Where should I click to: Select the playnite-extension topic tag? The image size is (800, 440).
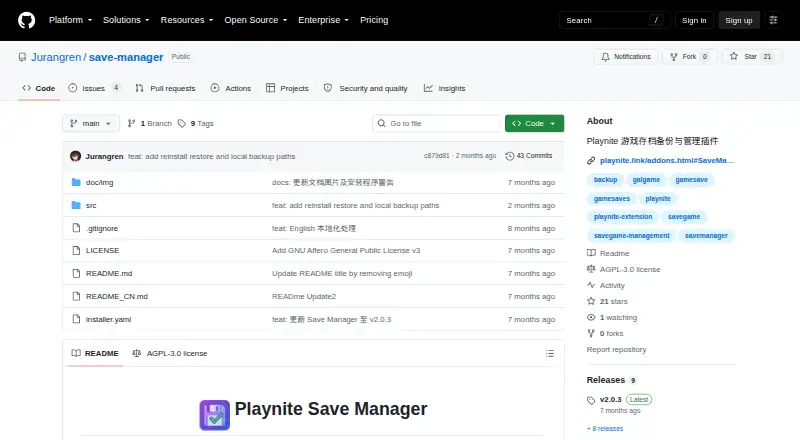point(623,217)
